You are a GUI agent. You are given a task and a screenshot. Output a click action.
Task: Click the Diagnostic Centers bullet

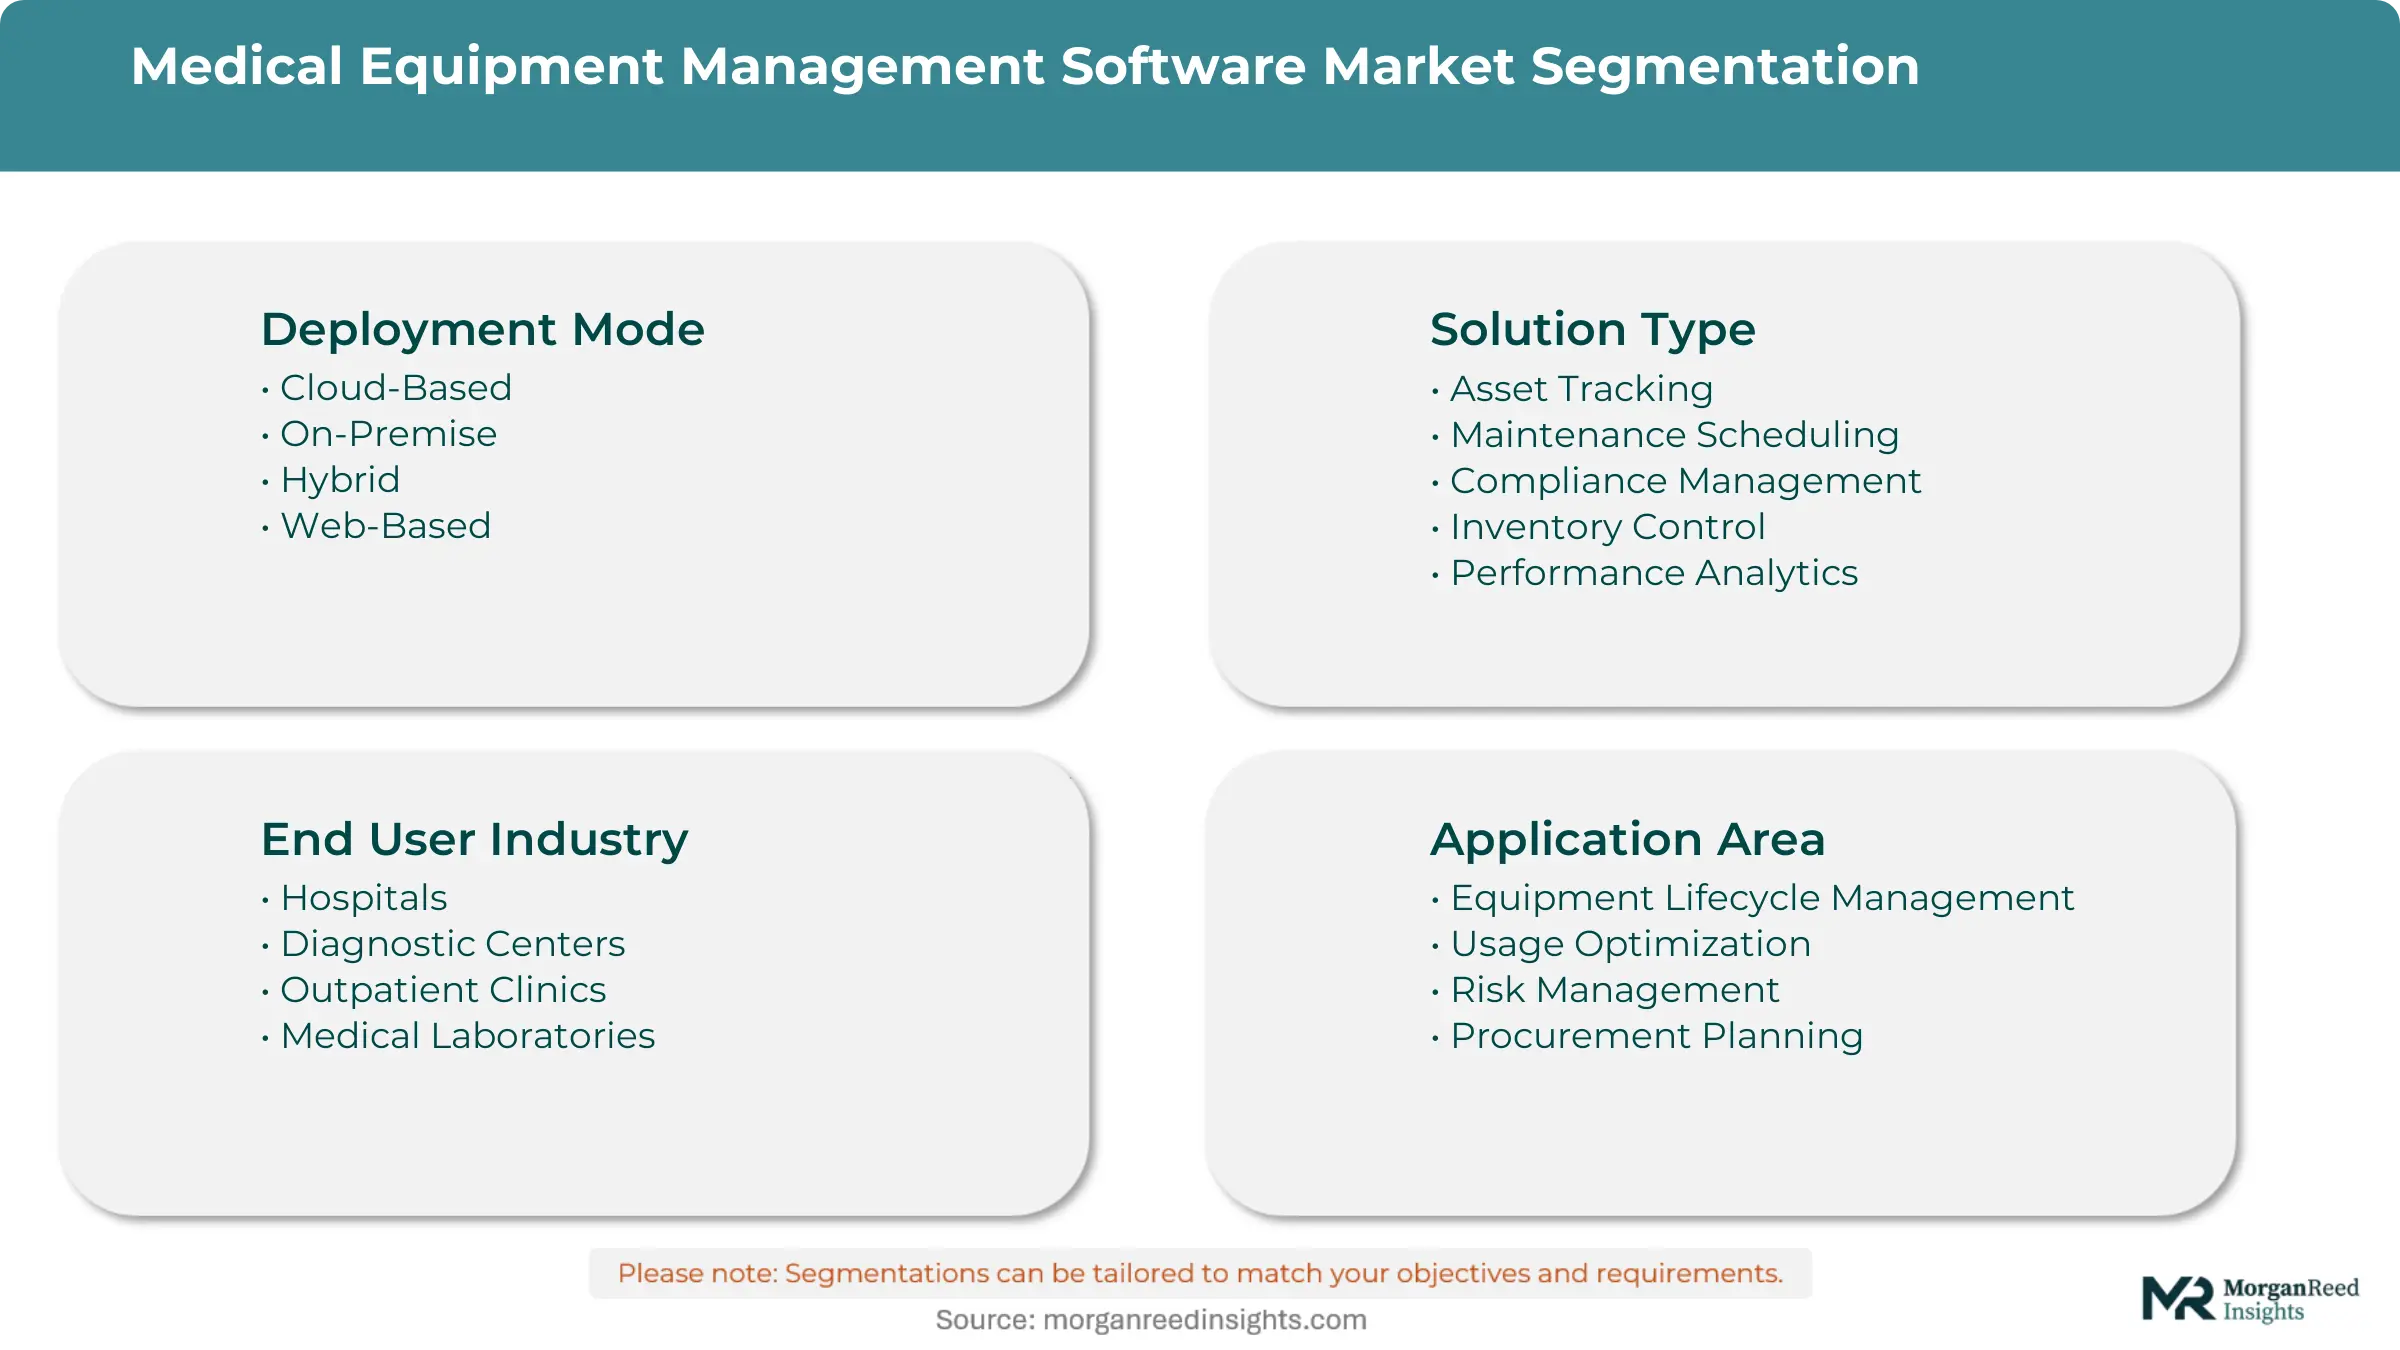[453, 944]
